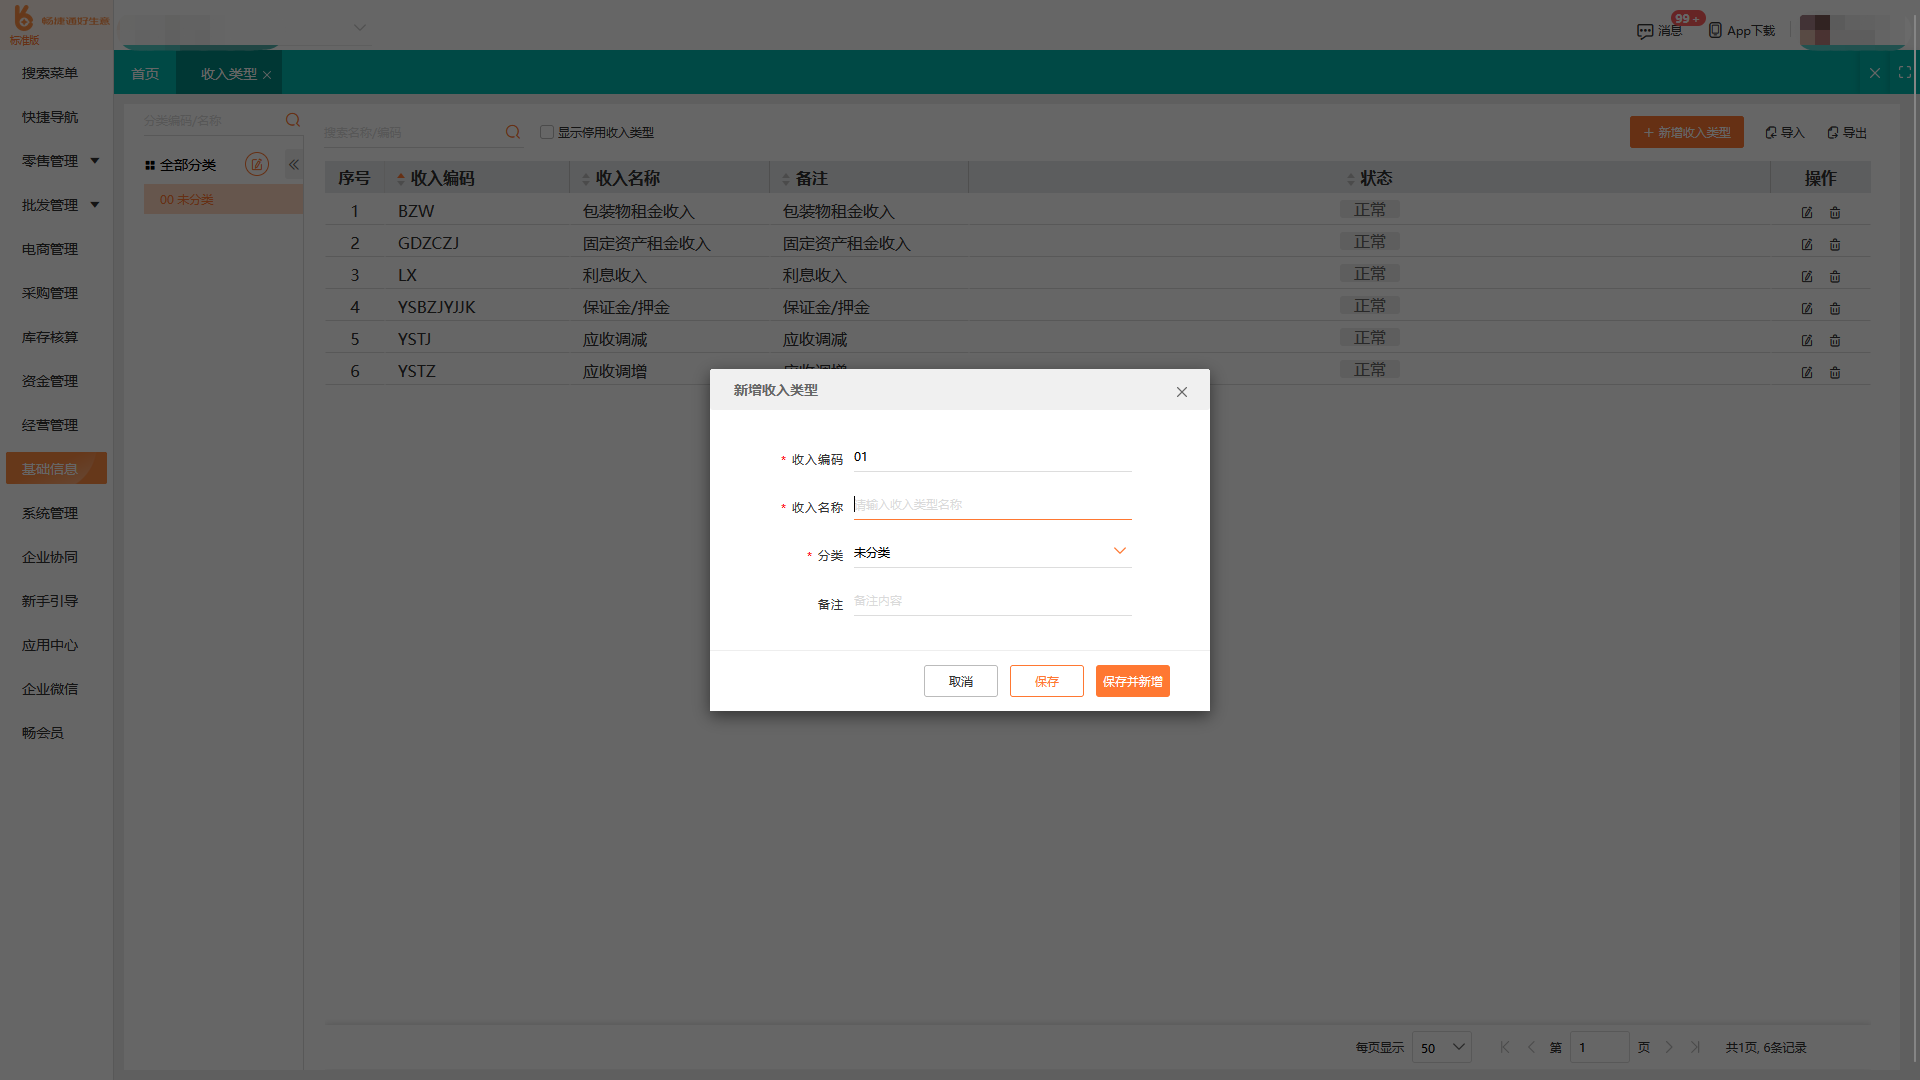The height and width of the screenshot is (1080, 1920).
Task: Click the search magnifier icon
Action: (x=293, y=120)
